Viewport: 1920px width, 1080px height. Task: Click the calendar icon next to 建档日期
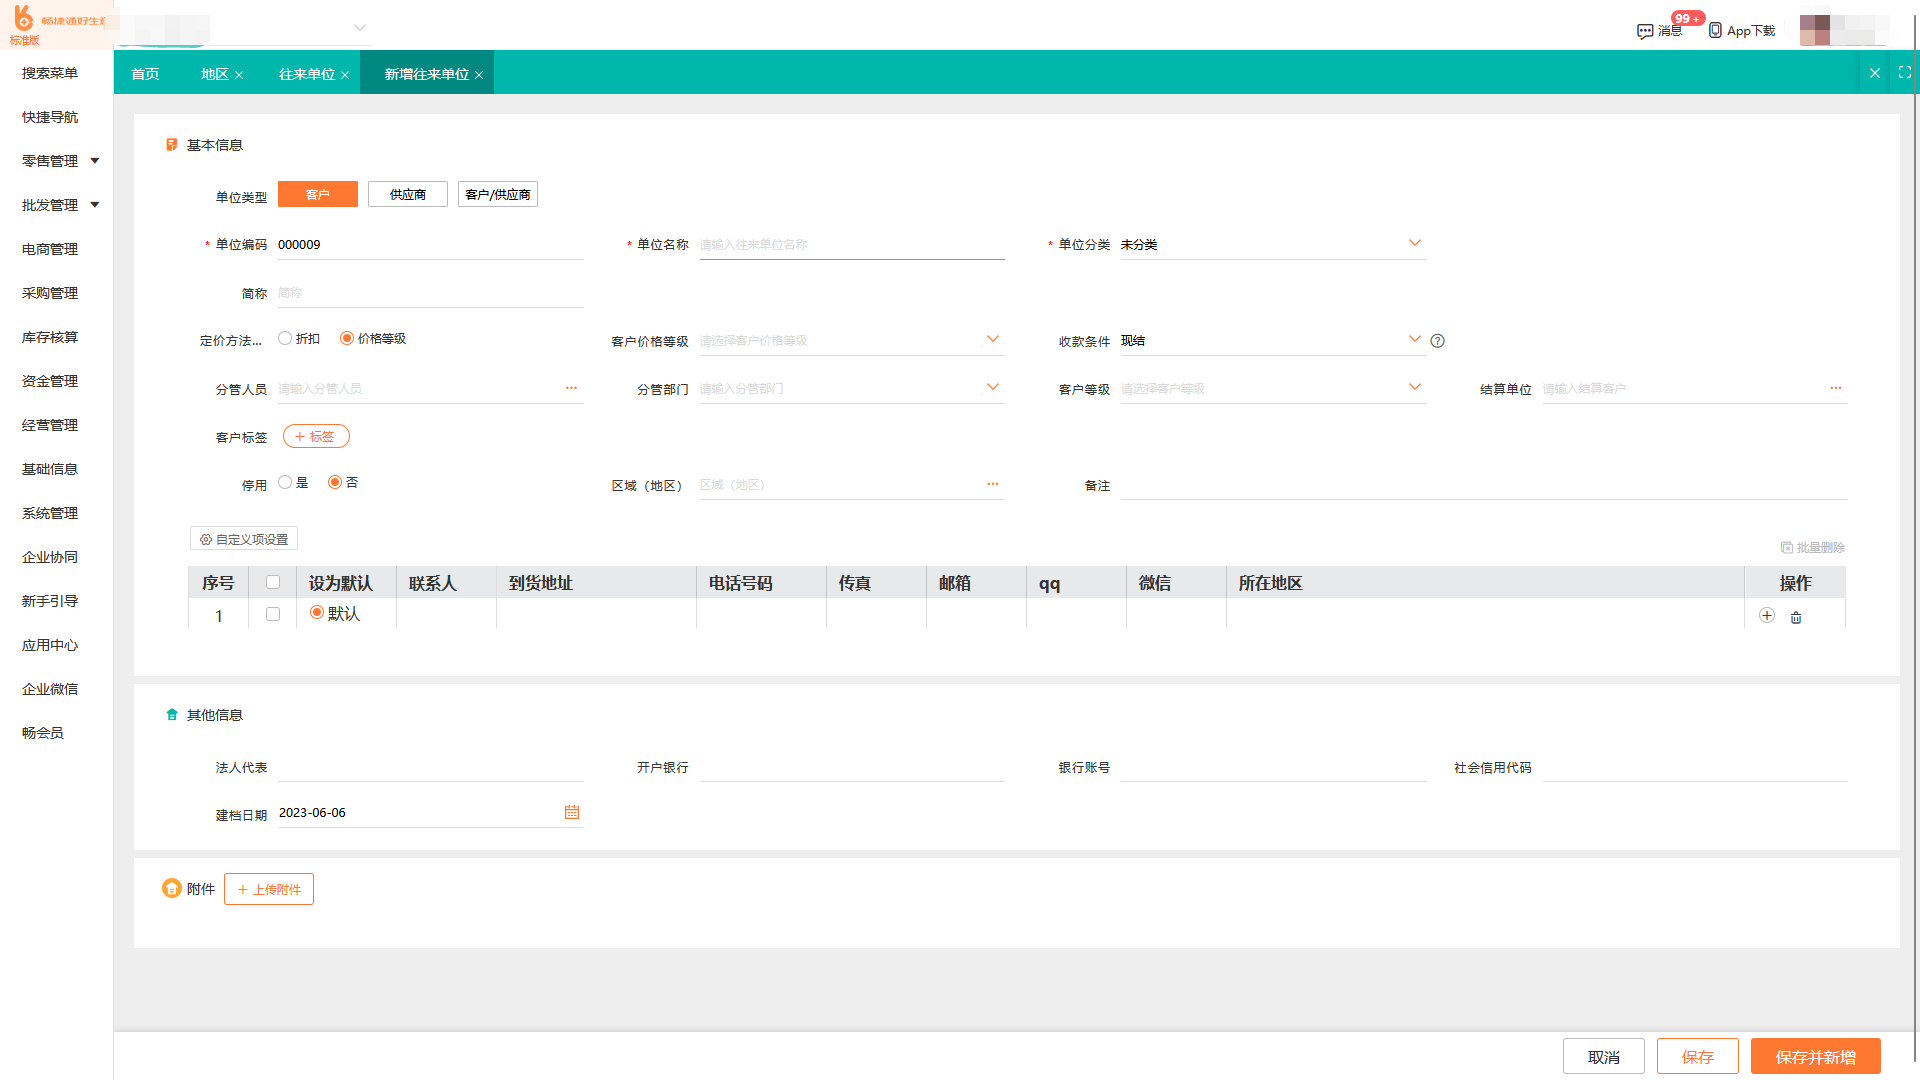point(572,812)
